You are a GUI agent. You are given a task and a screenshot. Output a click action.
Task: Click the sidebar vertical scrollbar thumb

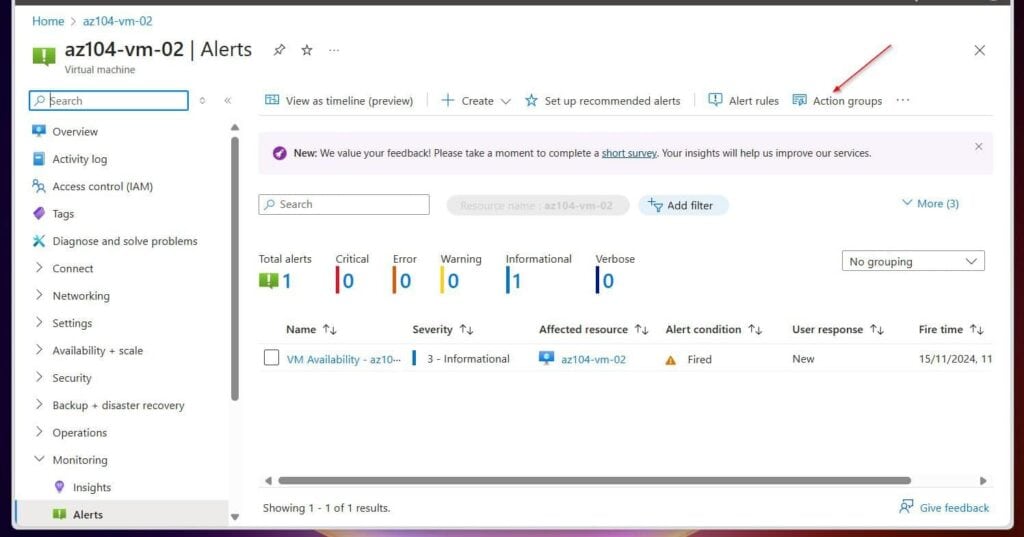[x=235, y=268]
